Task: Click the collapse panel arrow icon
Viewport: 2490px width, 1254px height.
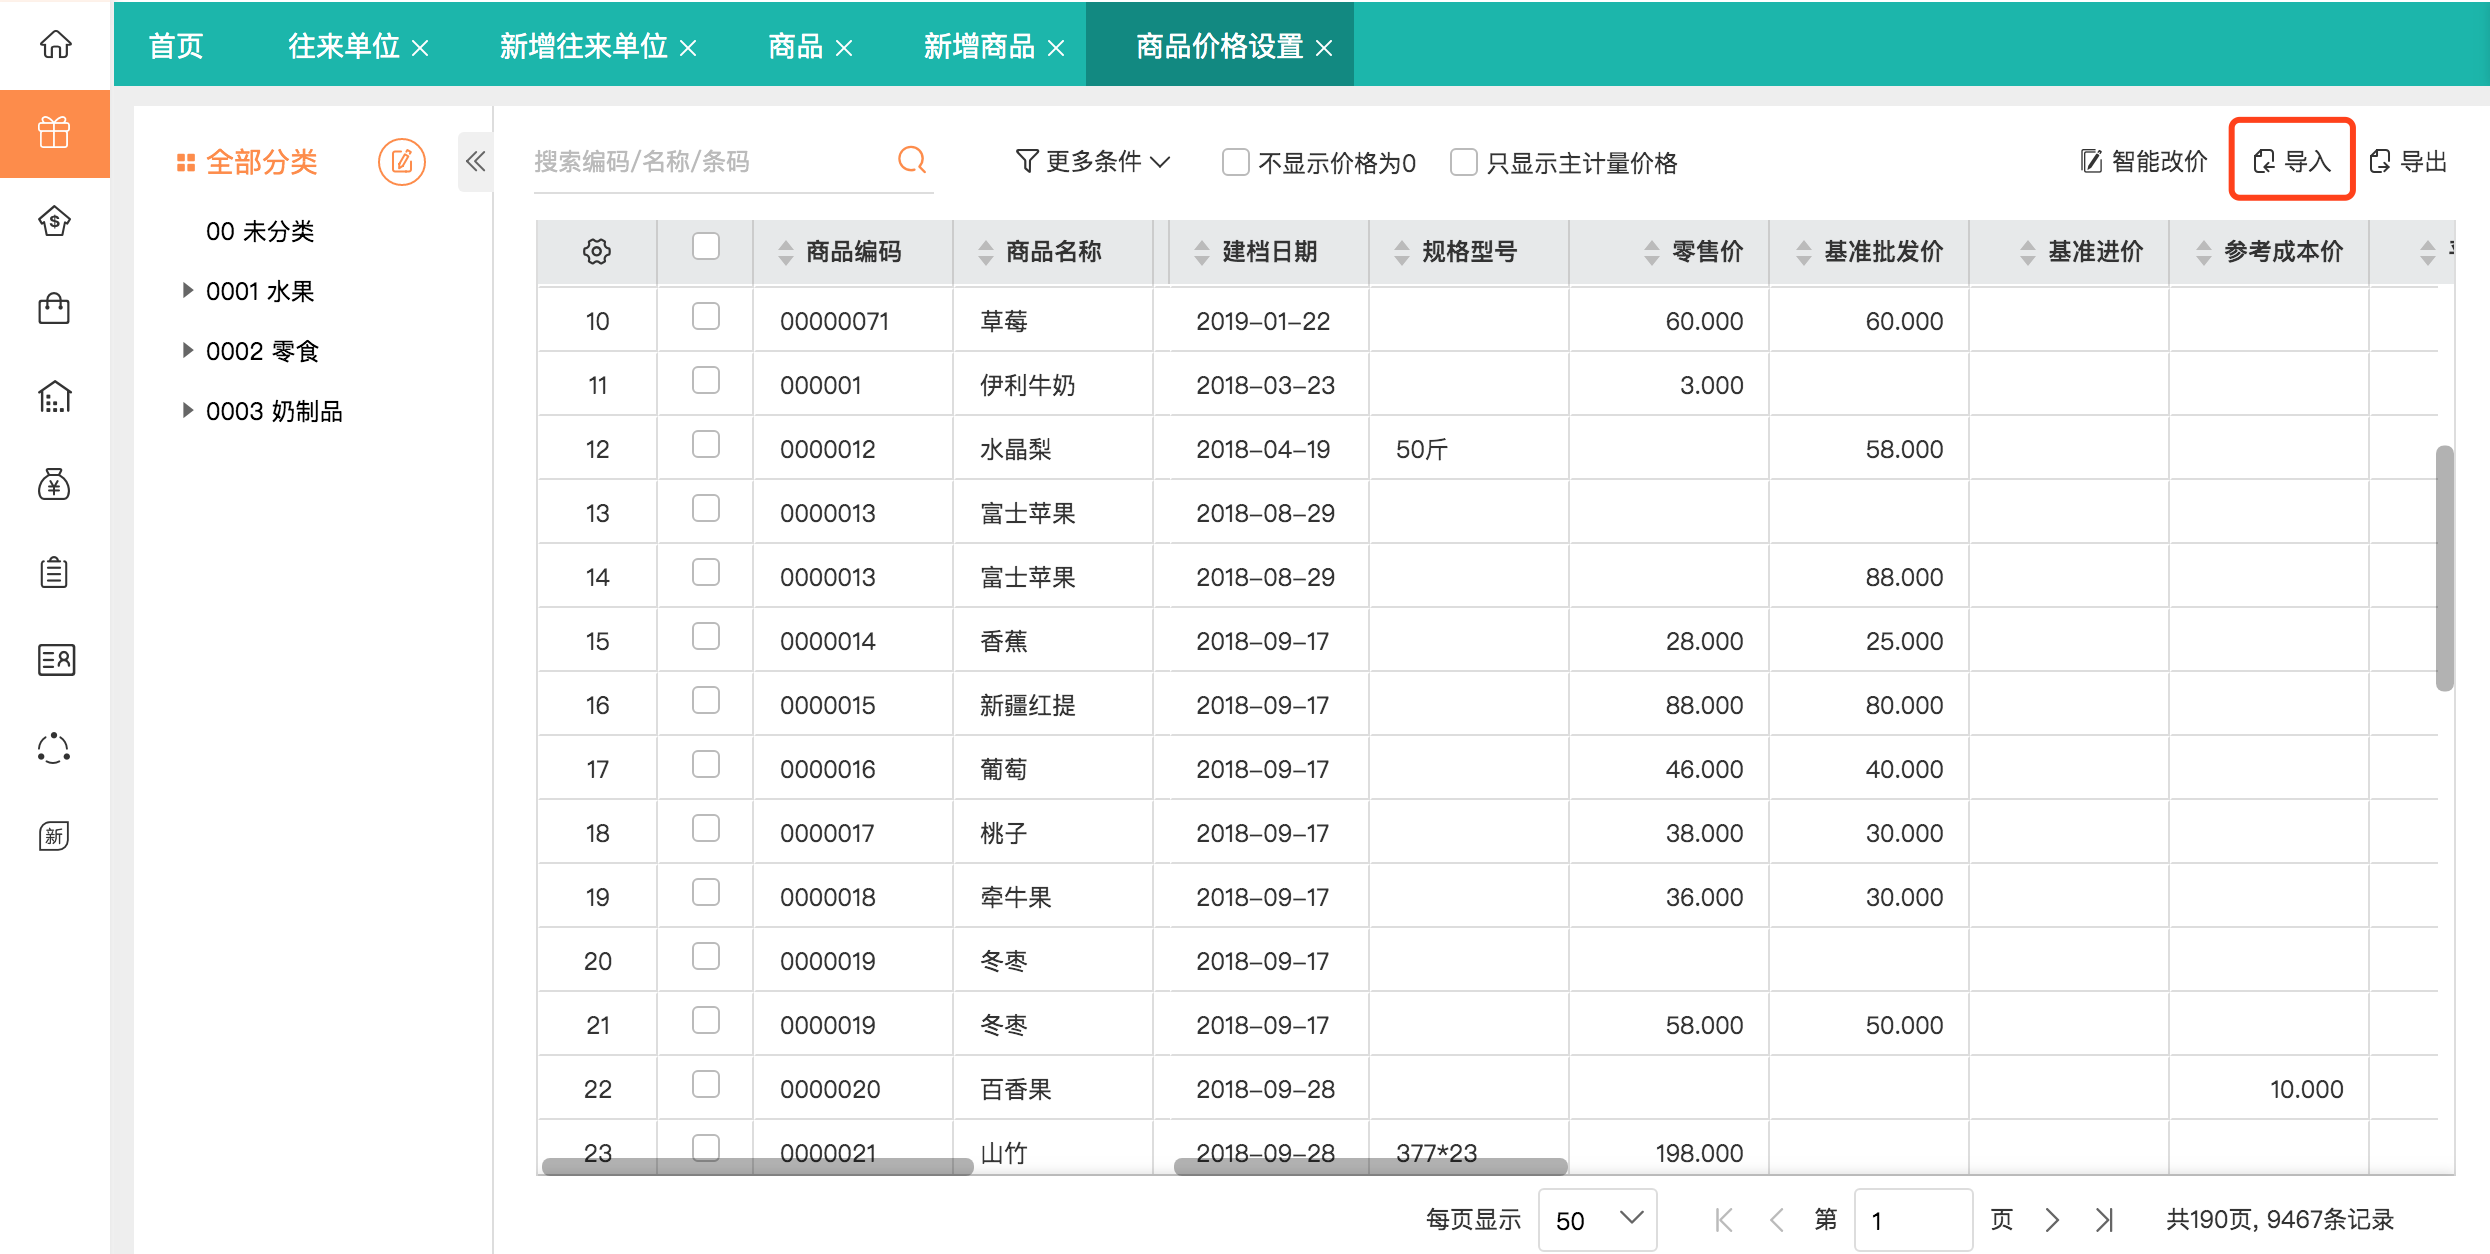Action: [x=475, y=160]
